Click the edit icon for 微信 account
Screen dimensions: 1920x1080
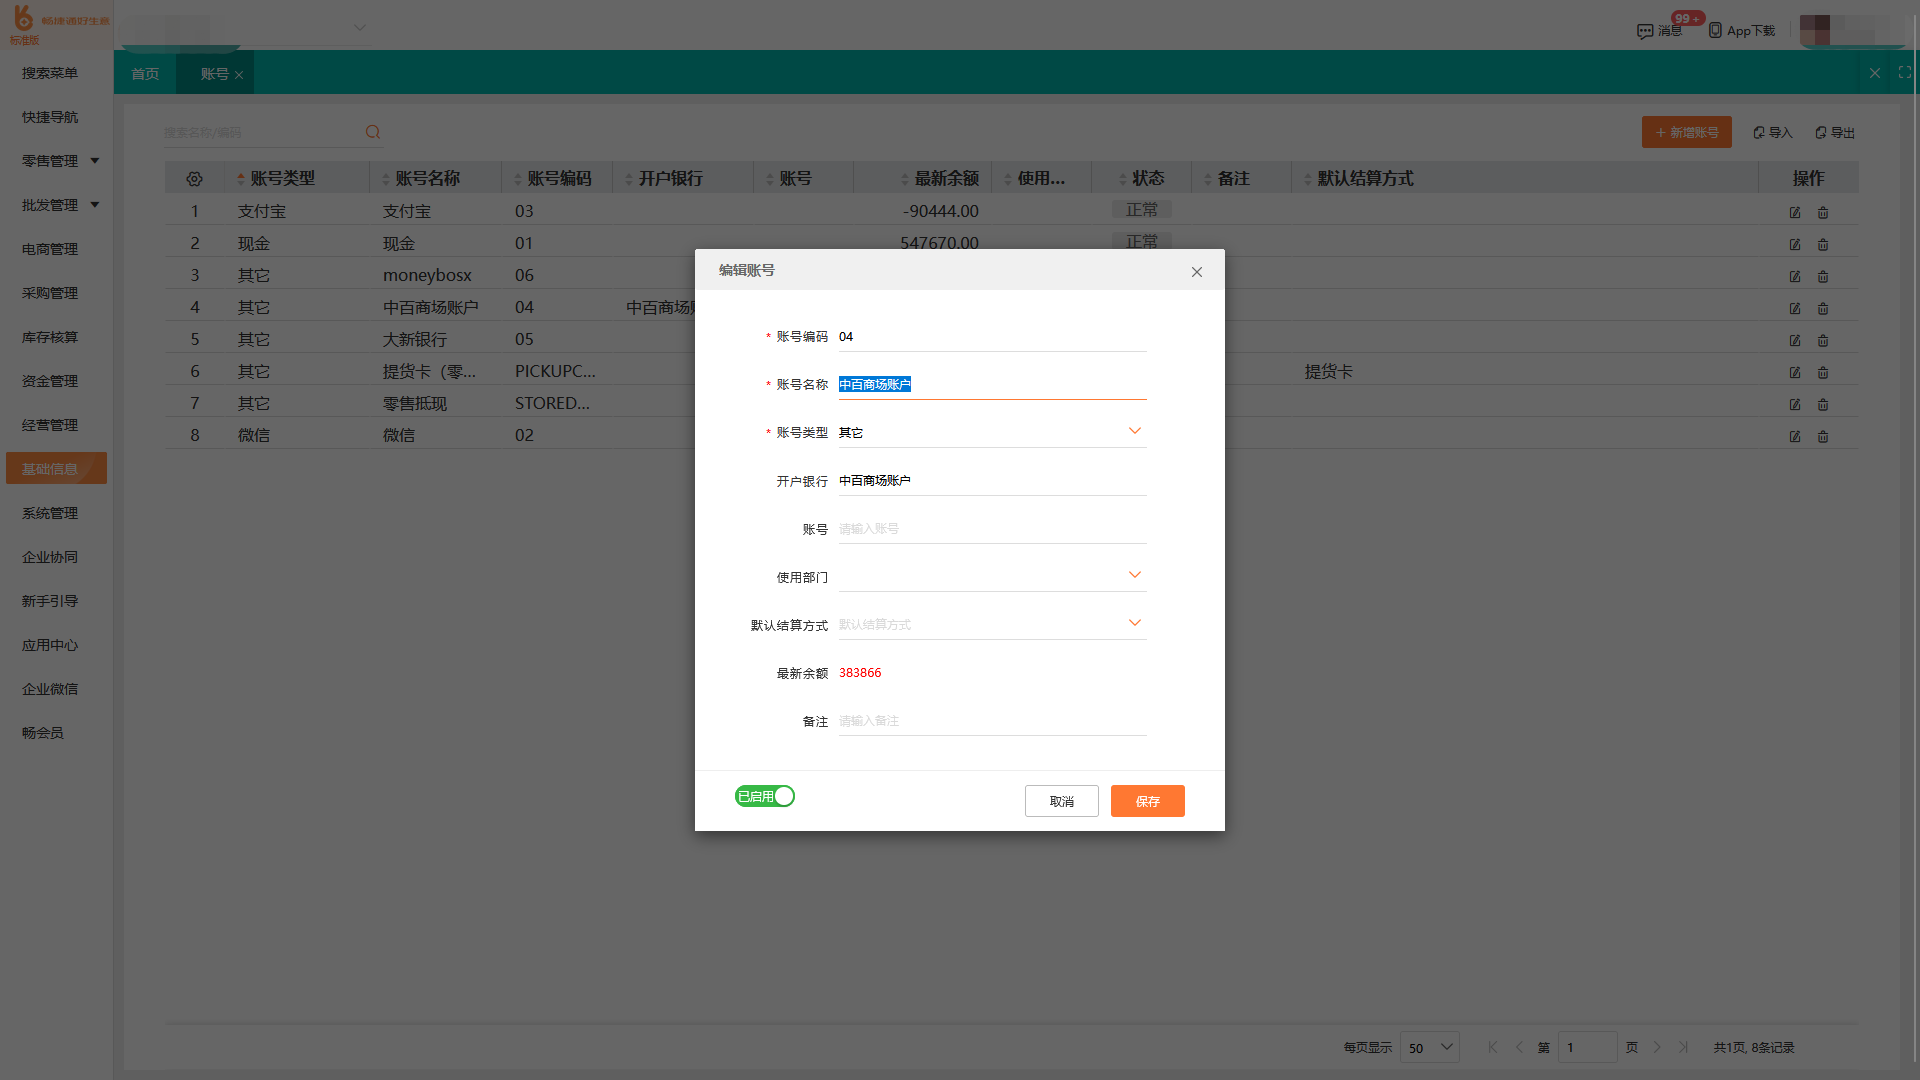1795,435
